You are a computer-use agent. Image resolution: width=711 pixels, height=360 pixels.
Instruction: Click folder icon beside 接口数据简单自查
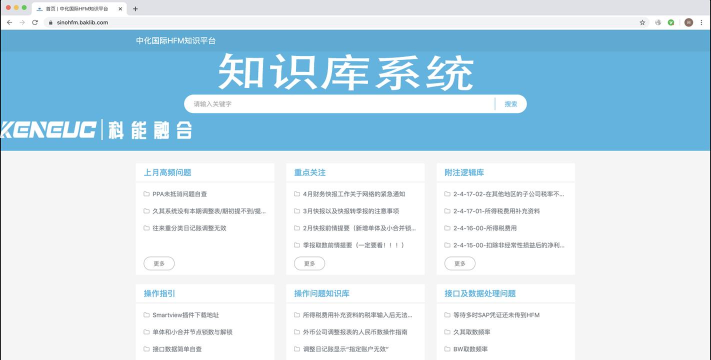(x=146, y=349)
